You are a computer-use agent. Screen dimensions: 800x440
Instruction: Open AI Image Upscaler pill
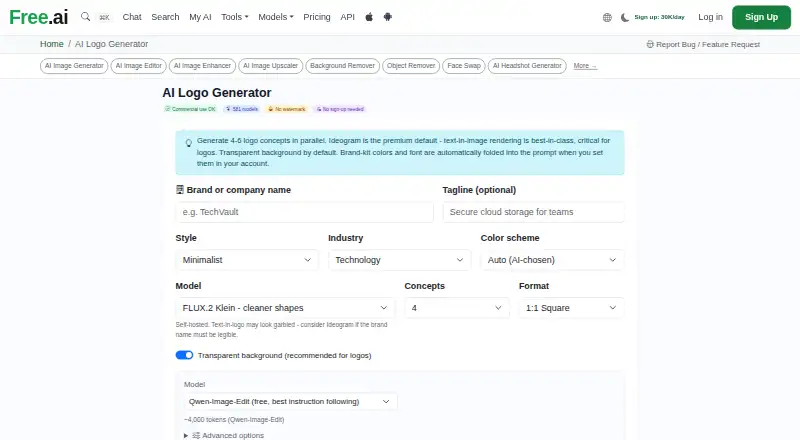coord(270,66)
